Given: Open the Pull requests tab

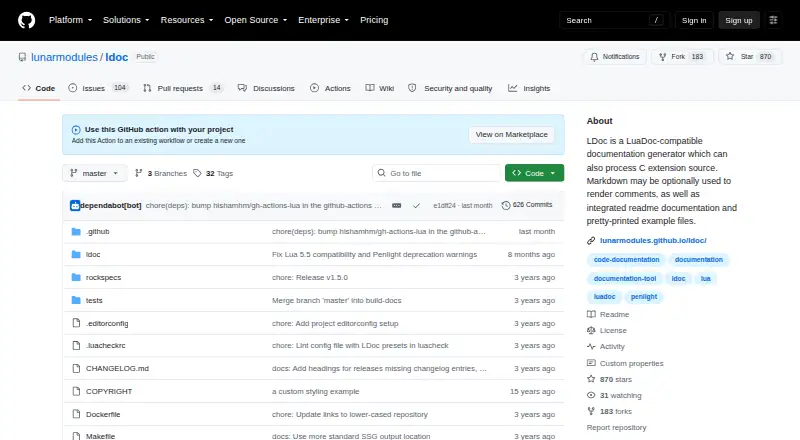Looking at the screenshot, I should [183, 88].
